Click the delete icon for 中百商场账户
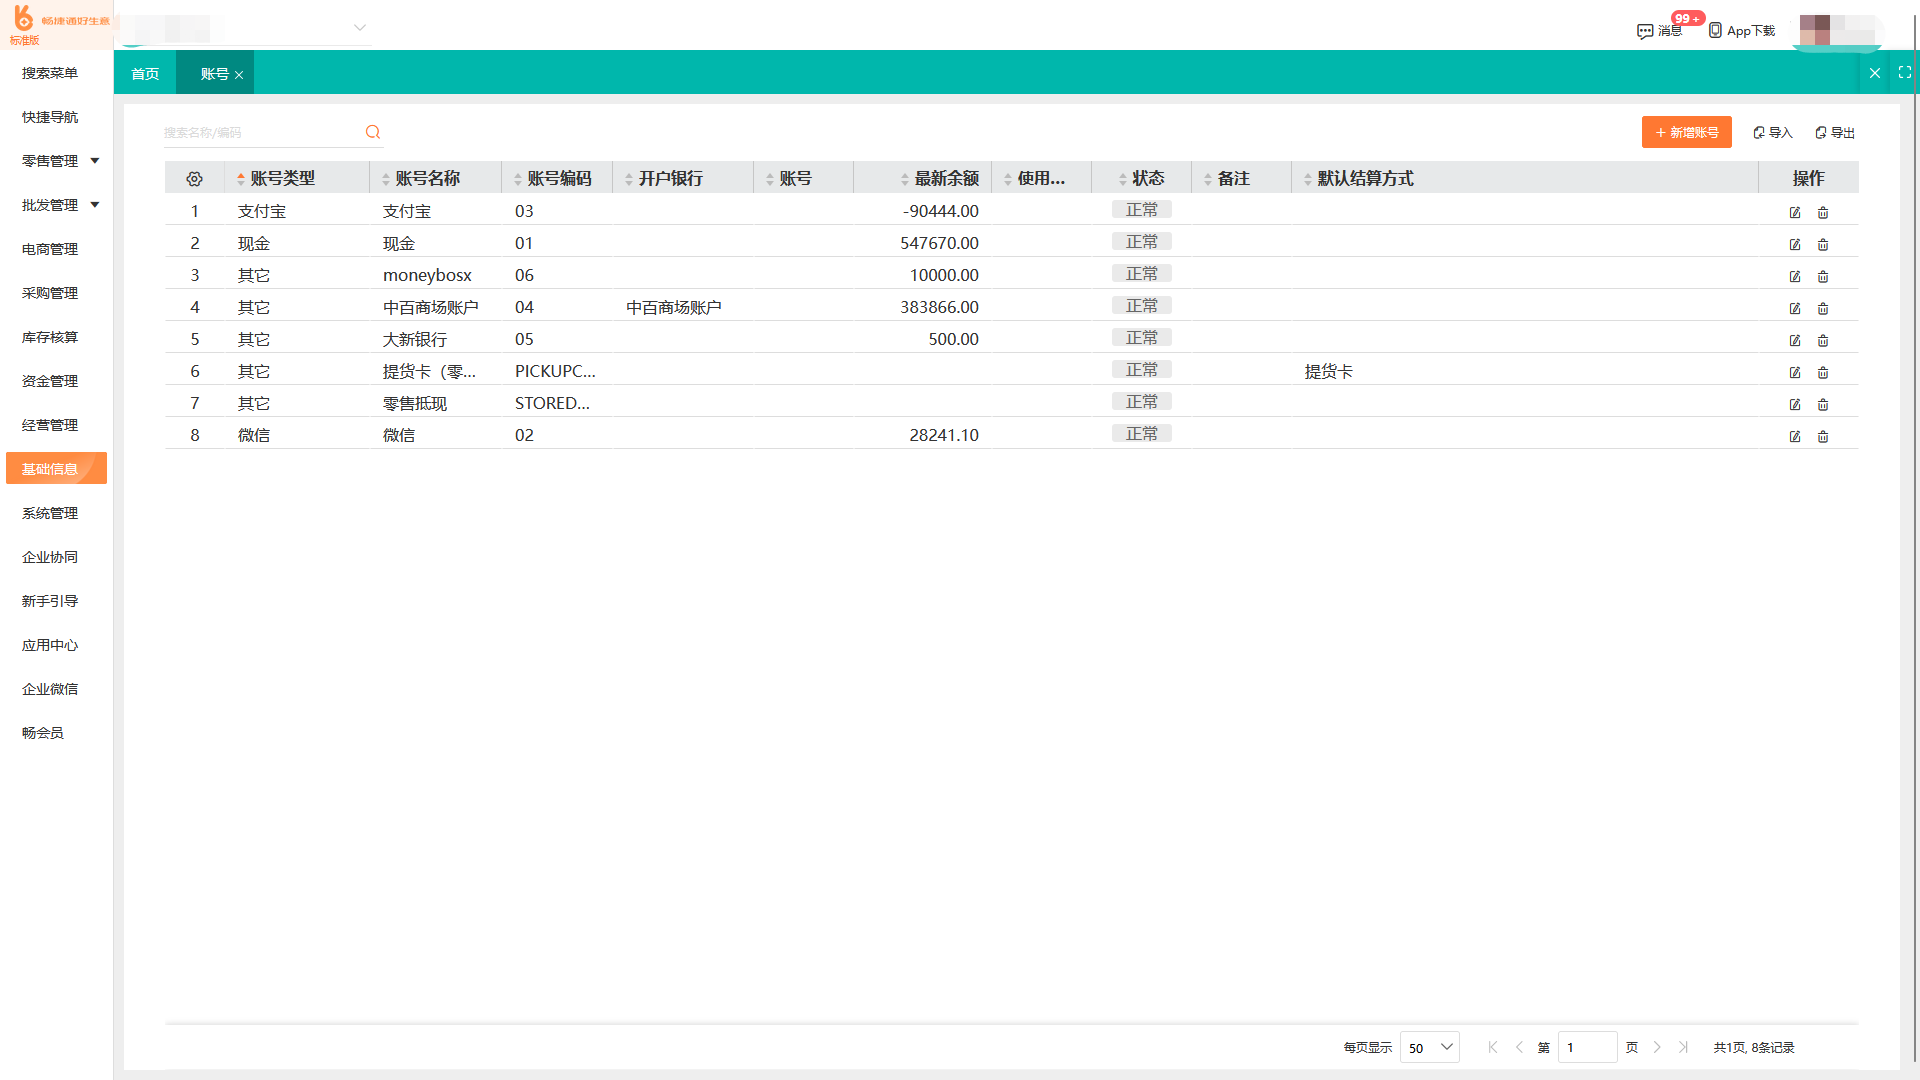 point(1824,306)
